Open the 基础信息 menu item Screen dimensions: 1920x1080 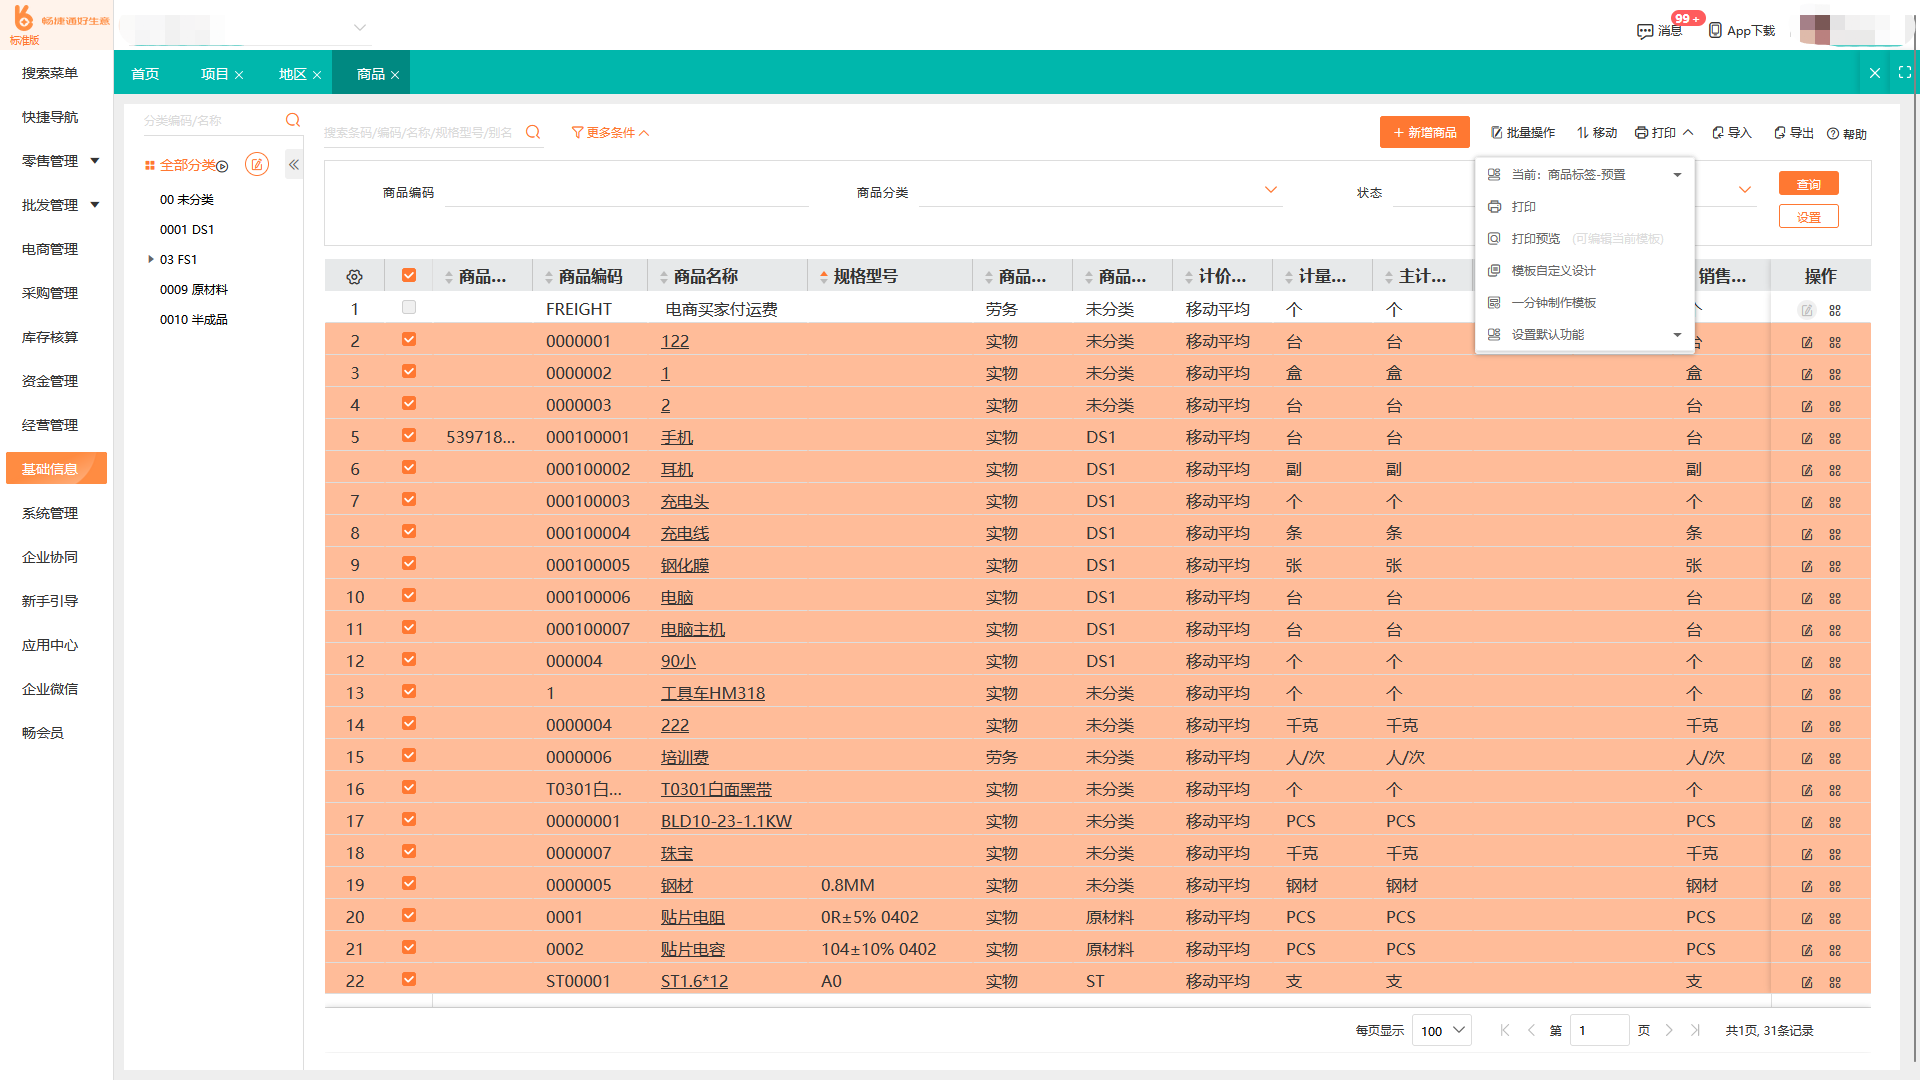pos(54,468)
